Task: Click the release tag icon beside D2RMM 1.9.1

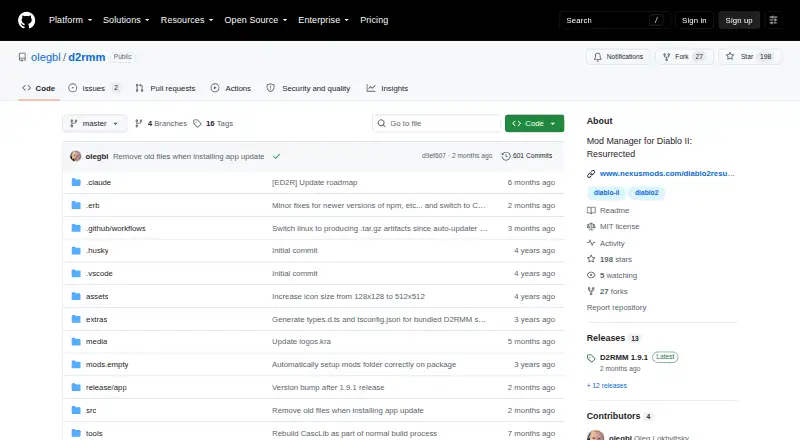Action: point(591,358)
